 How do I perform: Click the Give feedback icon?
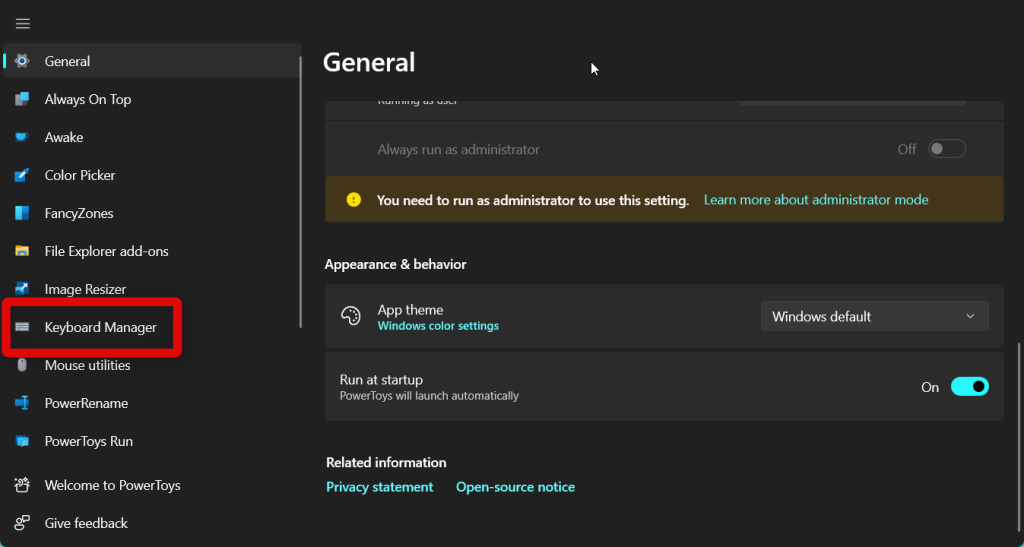point(22,523)
